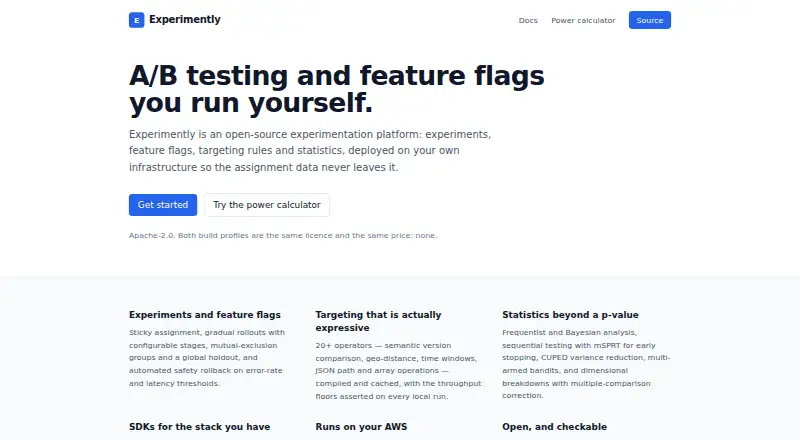Select the 'A/B testing and feature flags' headline
Viewport: 800px width, 440px height.
(337, 89)
